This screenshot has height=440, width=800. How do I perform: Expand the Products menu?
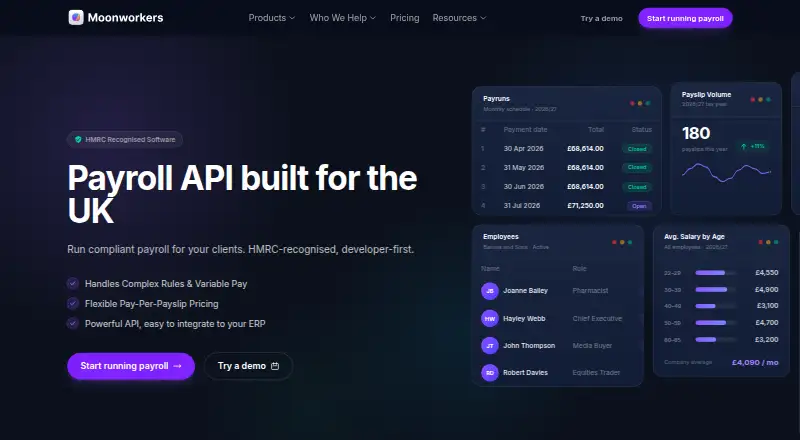coord(271,18)
